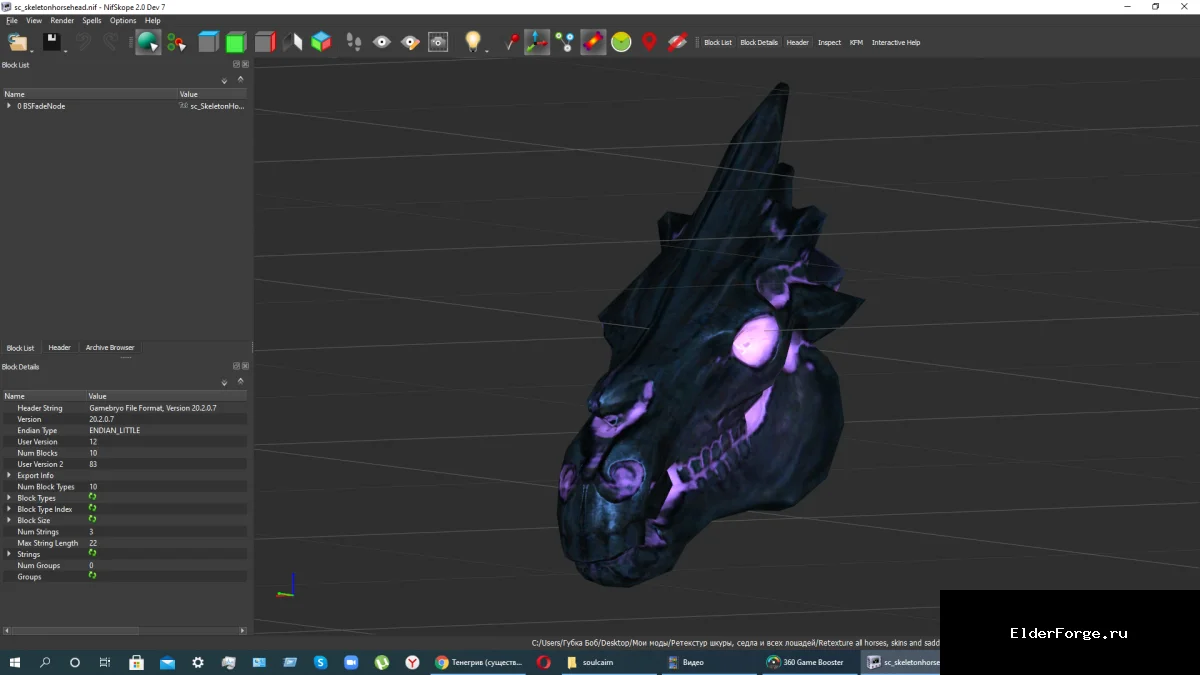Toggle the eye visibility icon in toolbar

pos(382,42)
